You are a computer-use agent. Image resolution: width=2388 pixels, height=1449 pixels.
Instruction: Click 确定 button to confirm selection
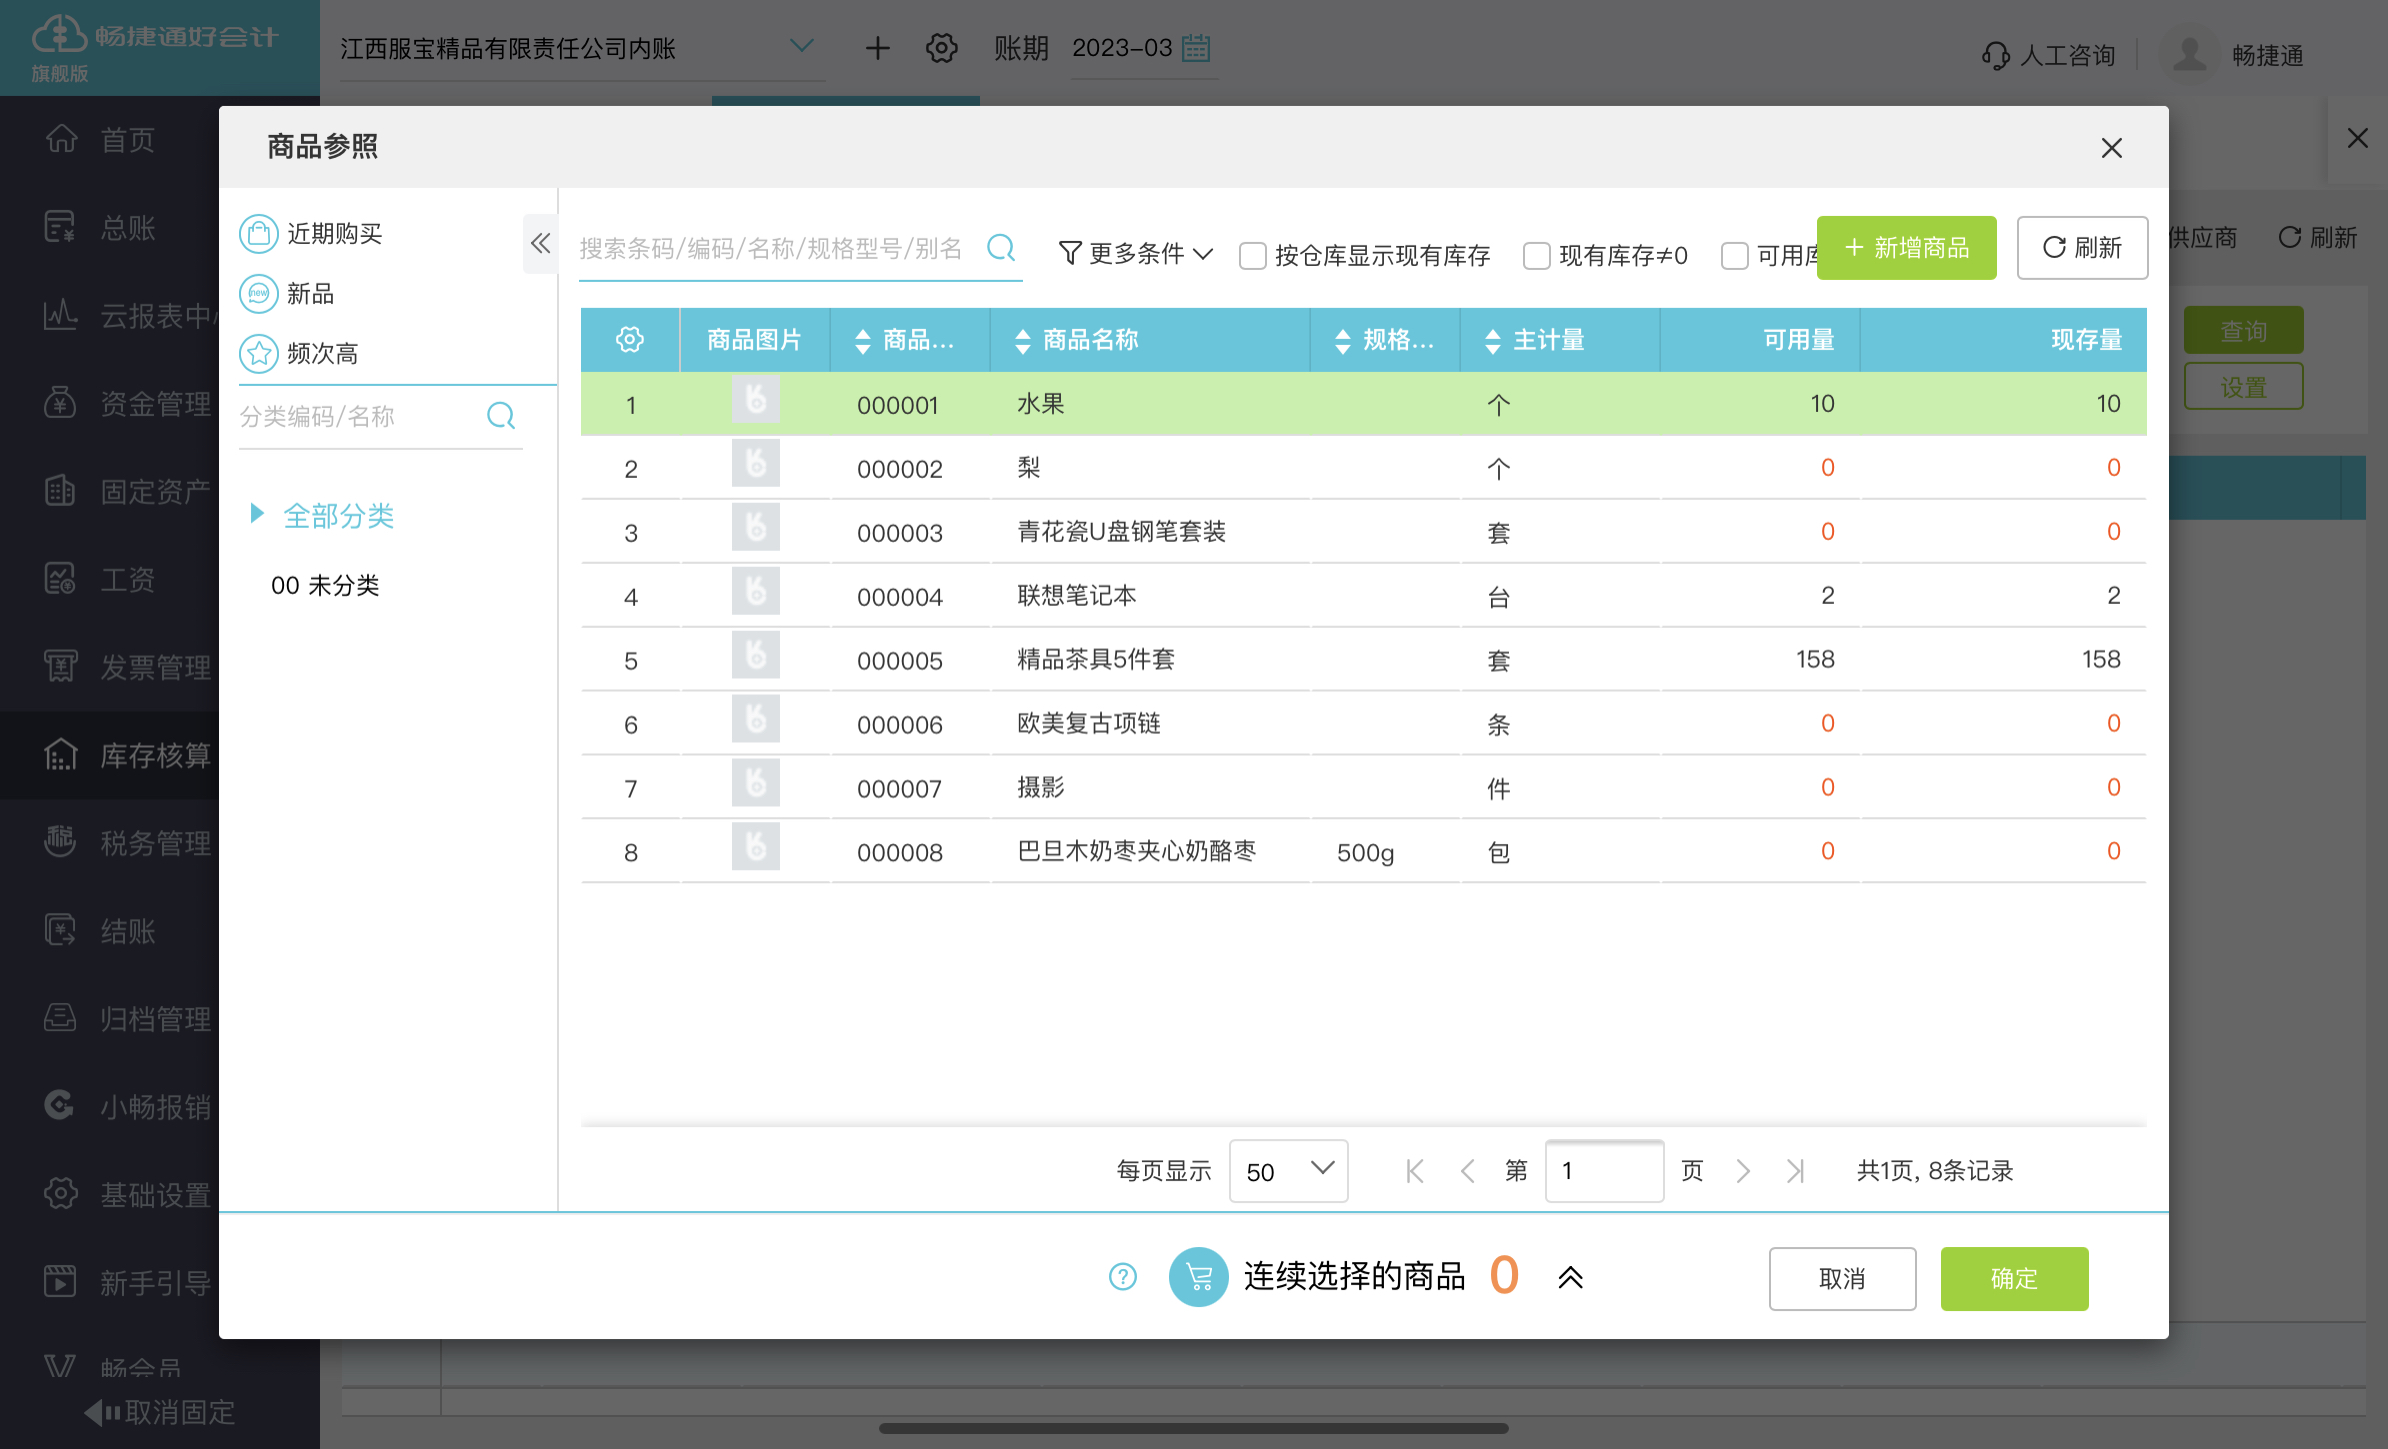pos(2014,1277)
